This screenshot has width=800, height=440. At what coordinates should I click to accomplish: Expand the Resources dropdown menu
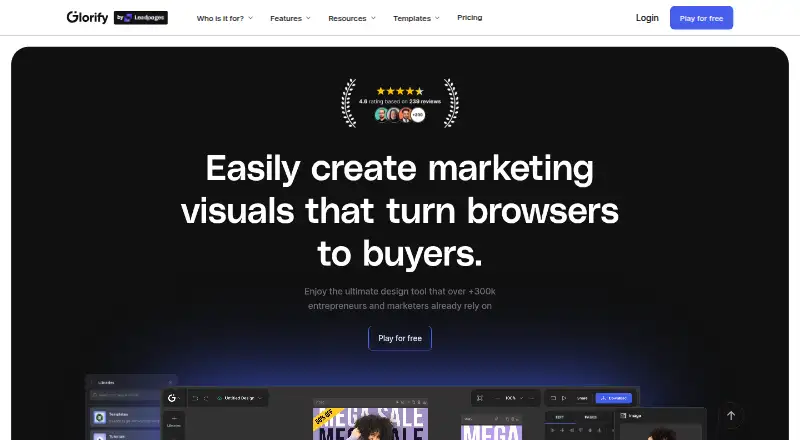[352, 18]
